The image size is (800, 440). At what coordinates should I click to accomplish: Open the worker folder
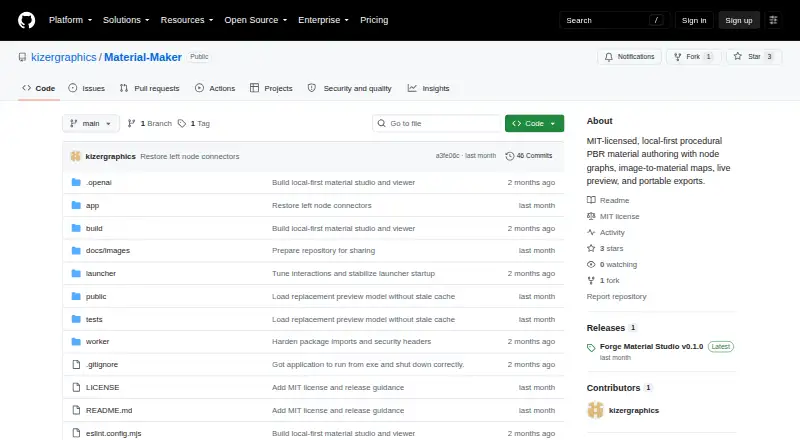pyautogui.click(x=97, y=341)
